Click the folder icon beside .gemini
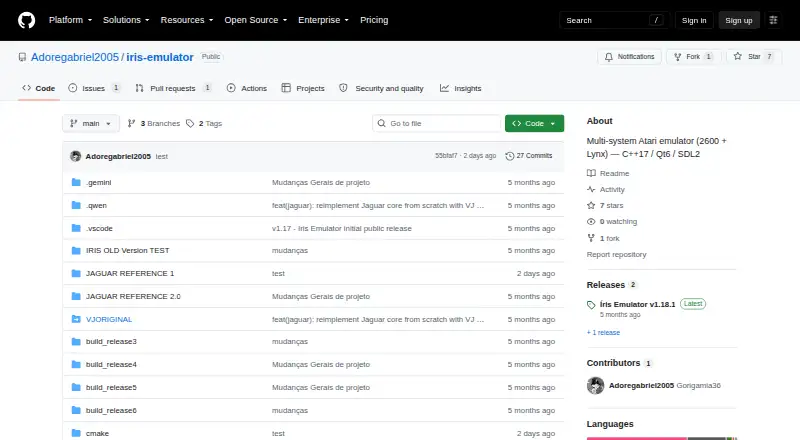This screenshot has width=800, height=440. [x=76, y=182]
